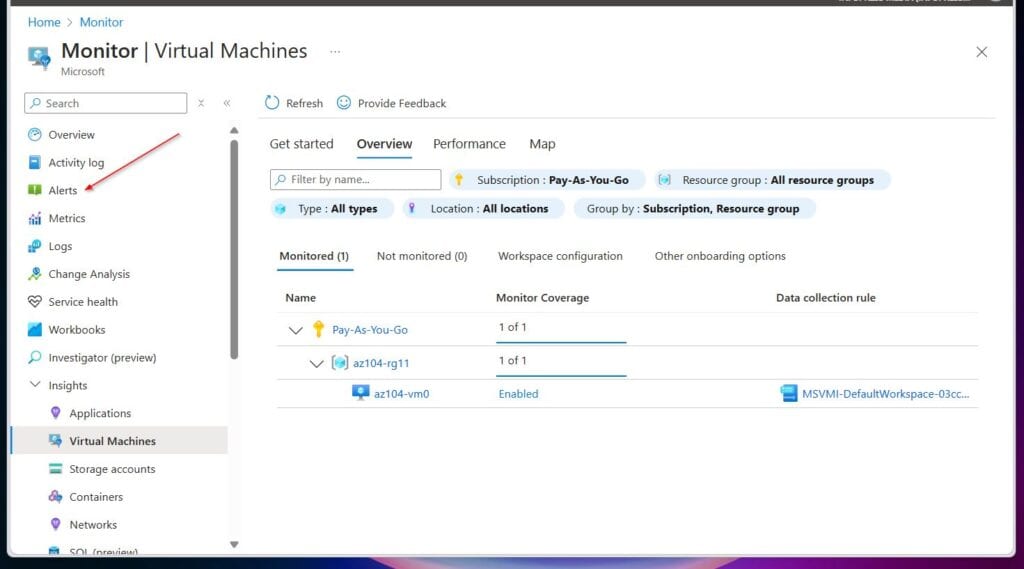The width and height of the screenshot is (1024, 569).
Task: Select the Overview tab in the main pane
Action: pyautogui.click(x=384, y=144)
